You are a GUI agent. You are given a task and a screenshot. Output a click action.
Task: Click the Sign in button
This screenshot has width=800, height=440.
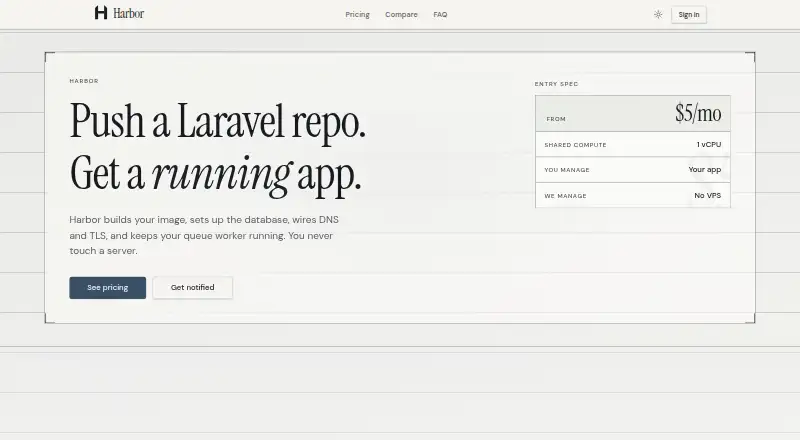tap(689, 14)
